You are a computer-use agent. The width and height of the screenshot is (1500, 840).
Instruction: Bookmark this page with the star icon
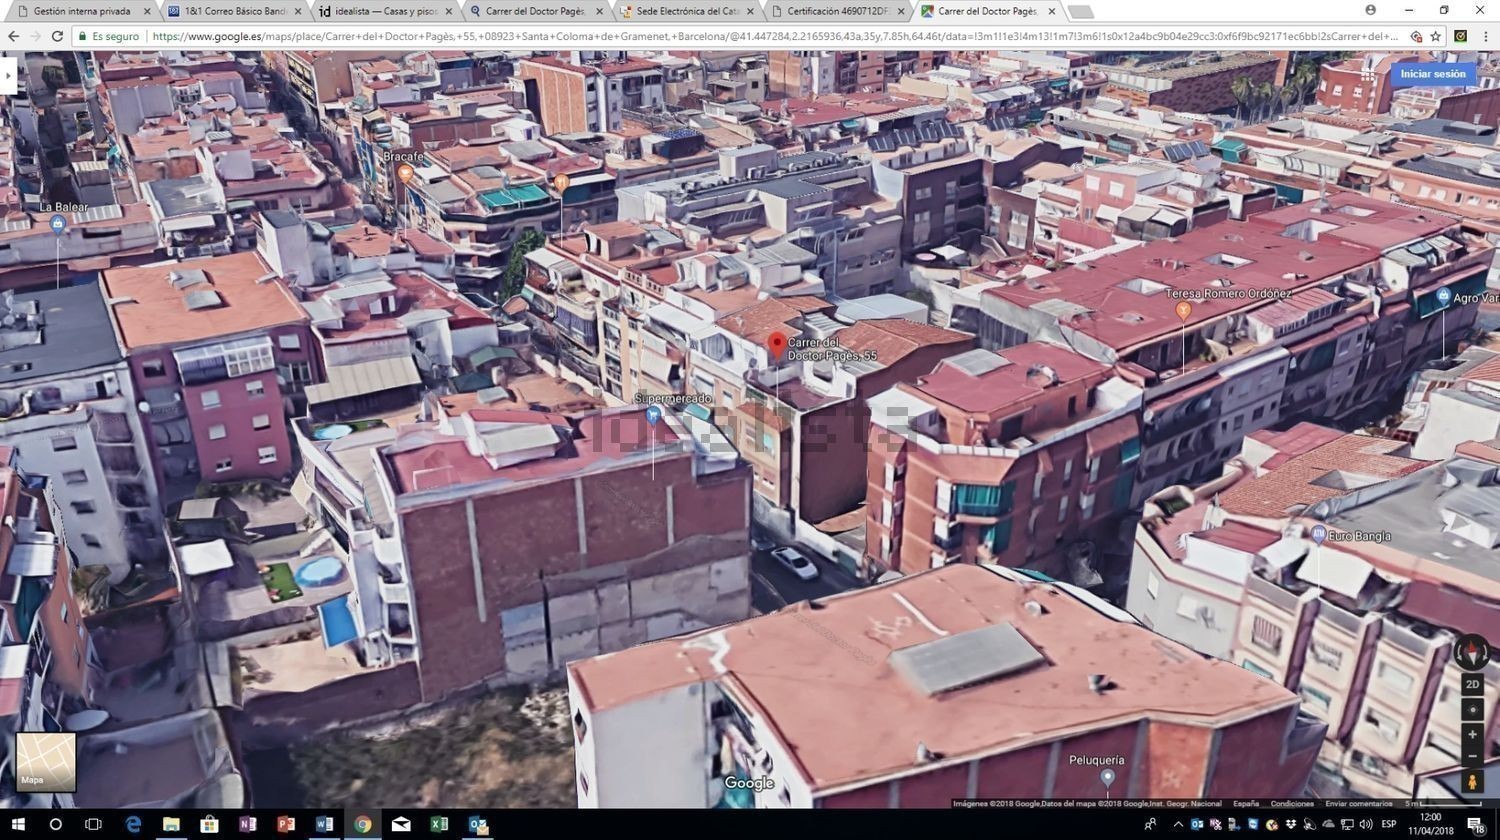coord(1436,36)
